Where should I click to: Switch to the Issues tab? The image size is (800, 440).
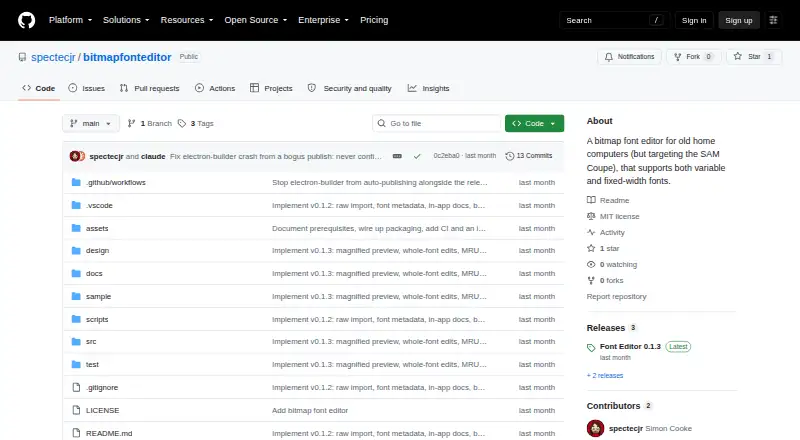pos(87,88)
